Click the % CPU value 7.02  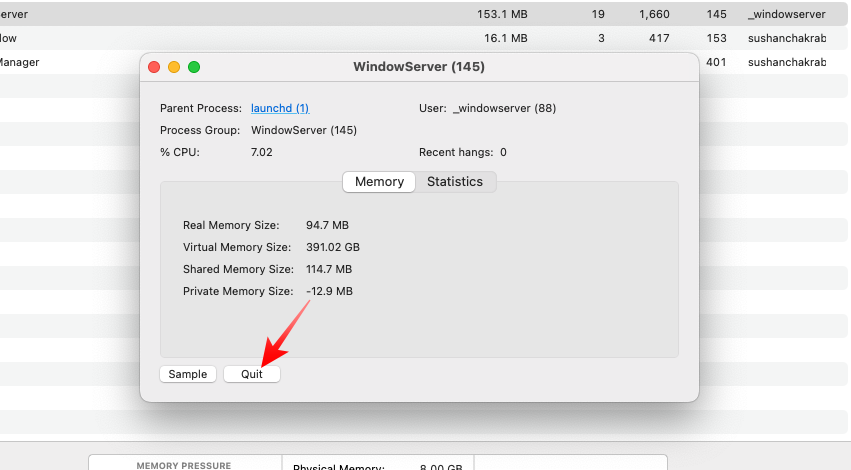pos(262,153)
